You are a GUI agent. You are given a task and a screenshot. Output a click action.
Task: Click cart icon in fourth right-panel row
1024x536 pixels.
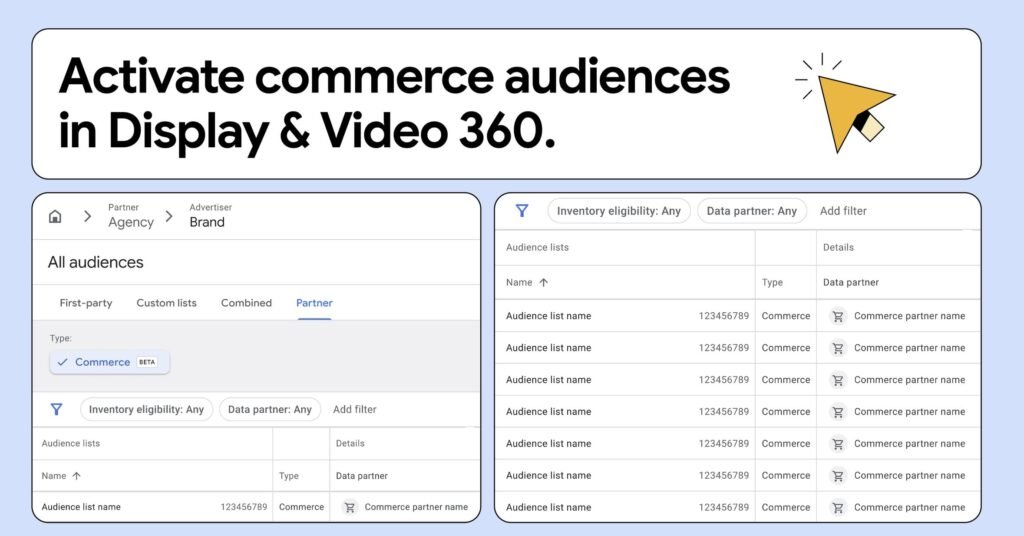838,412
